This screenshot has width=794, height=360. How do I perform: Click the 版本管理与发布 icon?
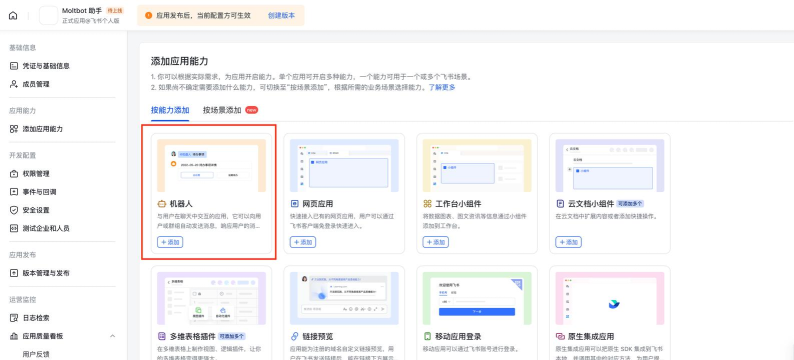pyautogui.click(x=14, y=273)
